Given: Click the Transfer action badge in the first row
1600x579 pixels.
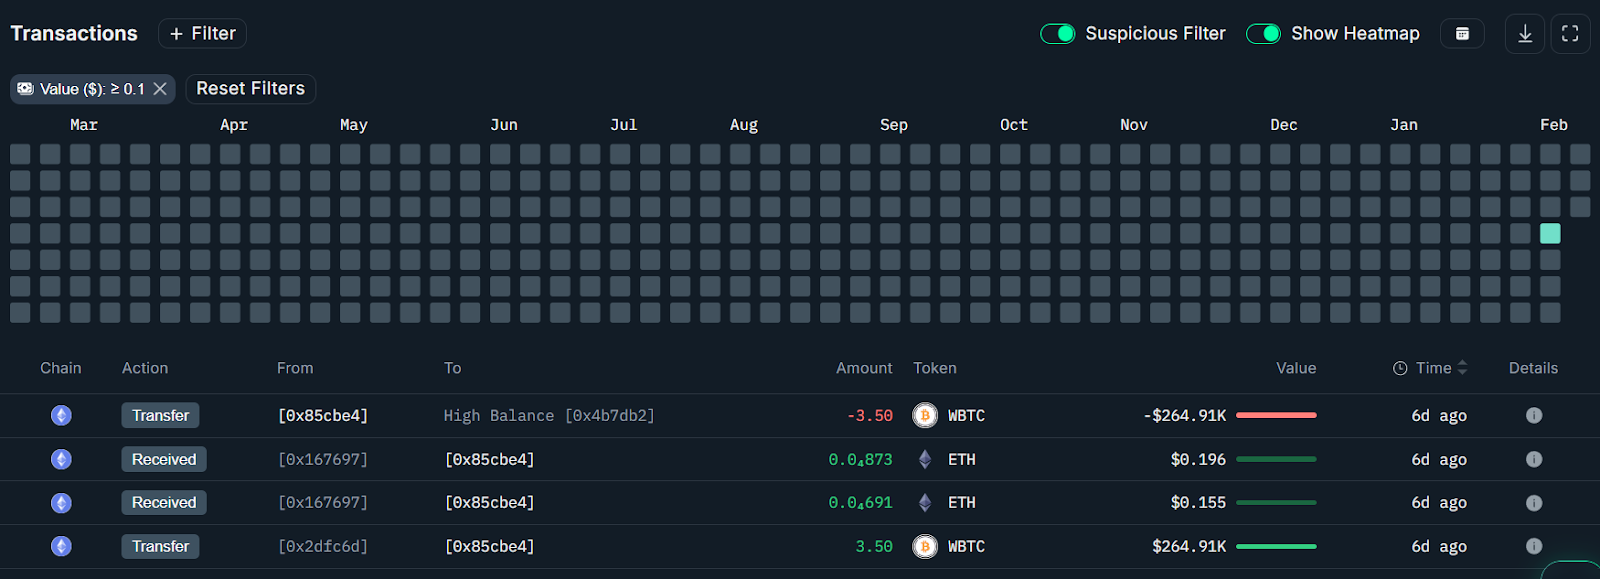Looking at the screenshot, I should [160, 415].
